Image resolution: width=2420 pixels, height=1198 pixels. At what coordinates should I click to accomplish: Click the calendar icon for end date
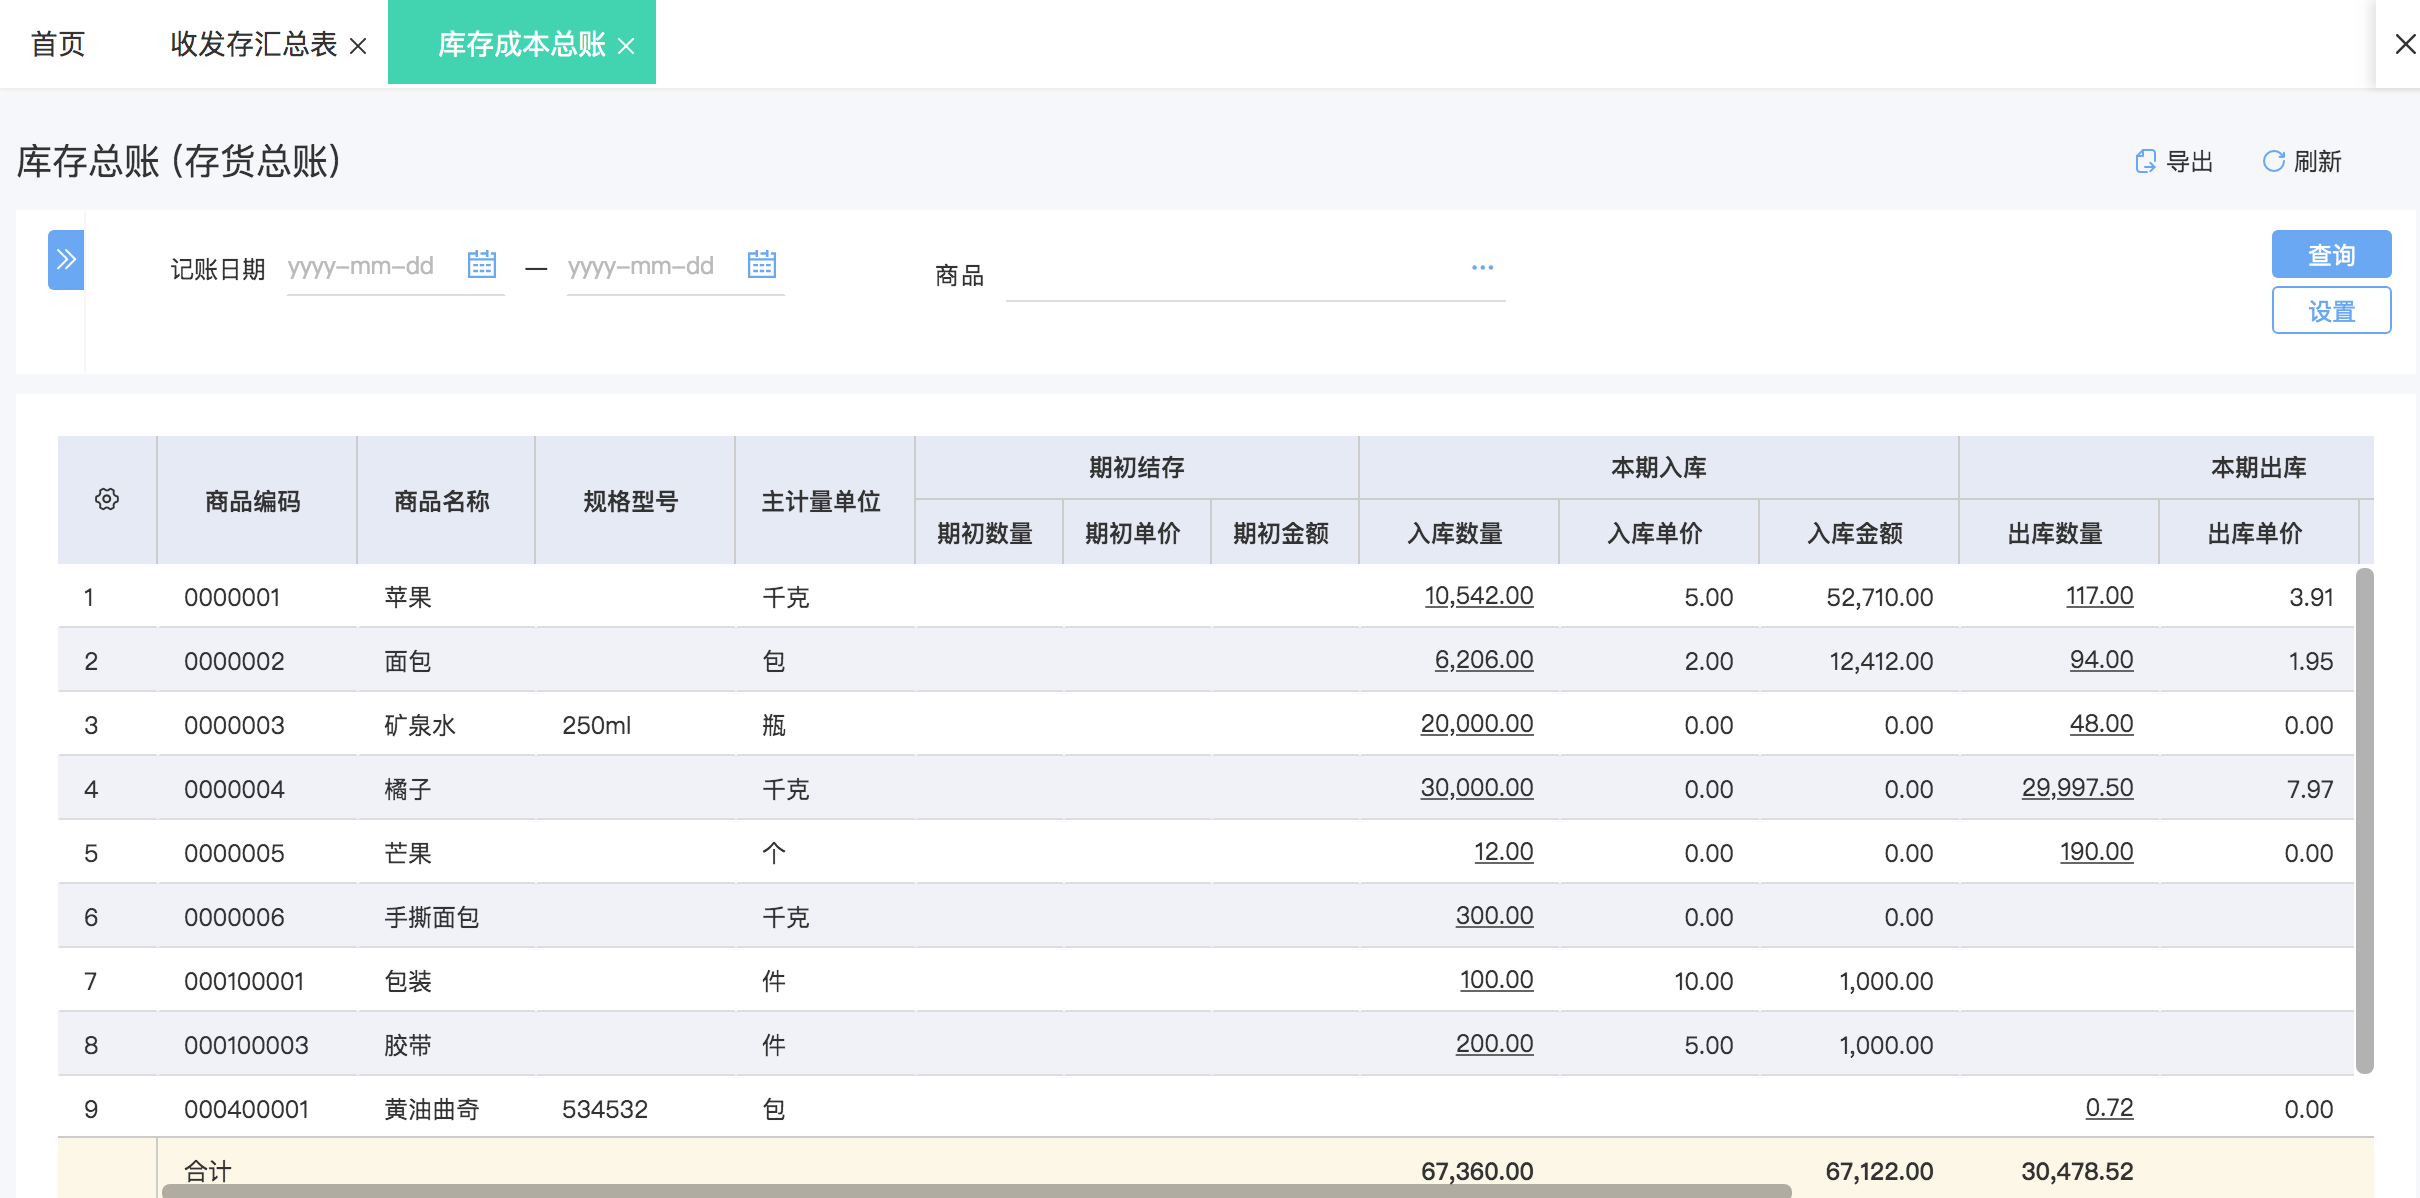click(x=761, y=266)
